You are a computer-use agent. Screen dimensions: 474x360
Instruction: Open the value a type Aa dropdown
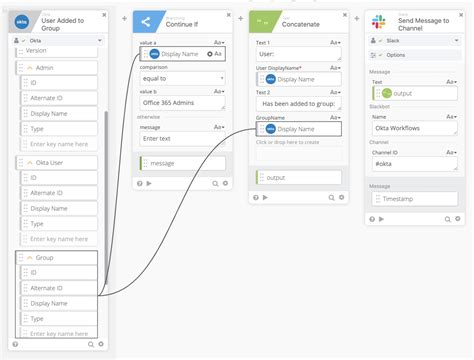point(219,43)
